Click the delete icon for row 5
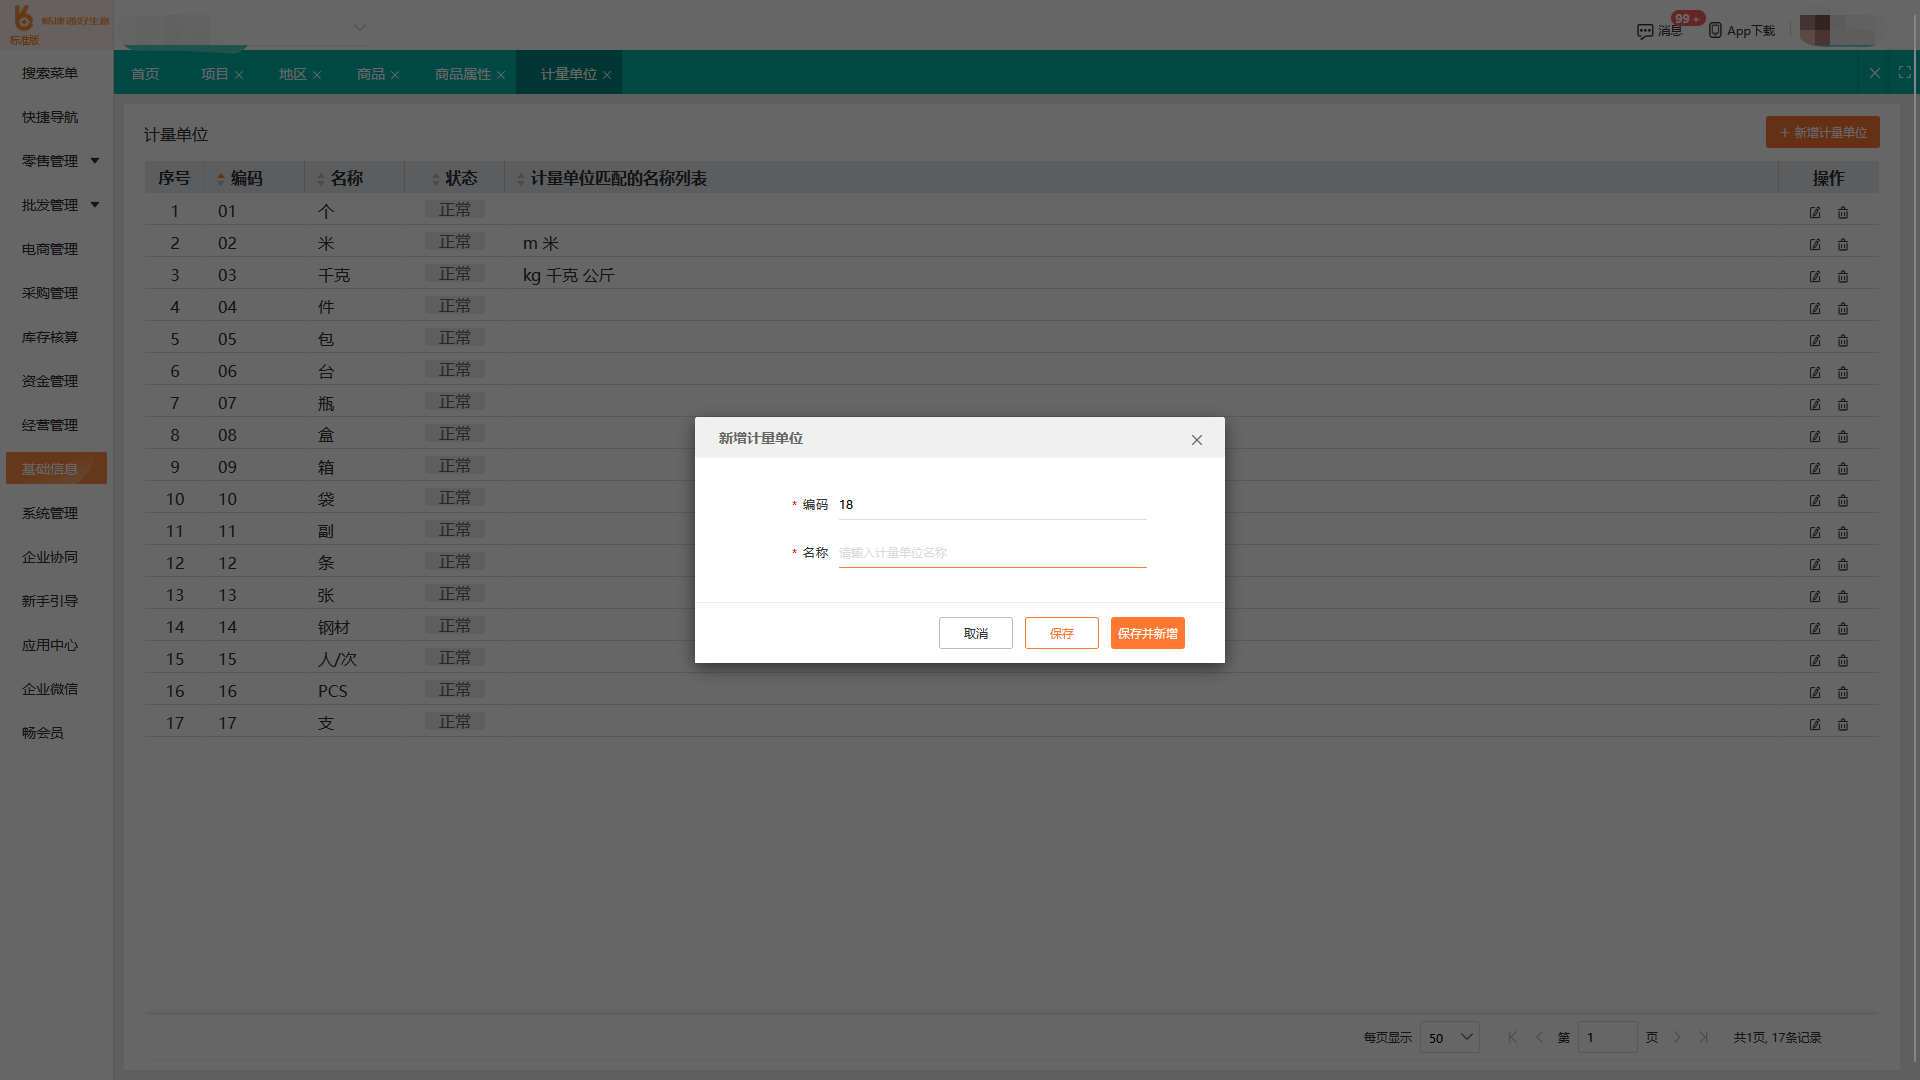 click(x=1844, y=340)
